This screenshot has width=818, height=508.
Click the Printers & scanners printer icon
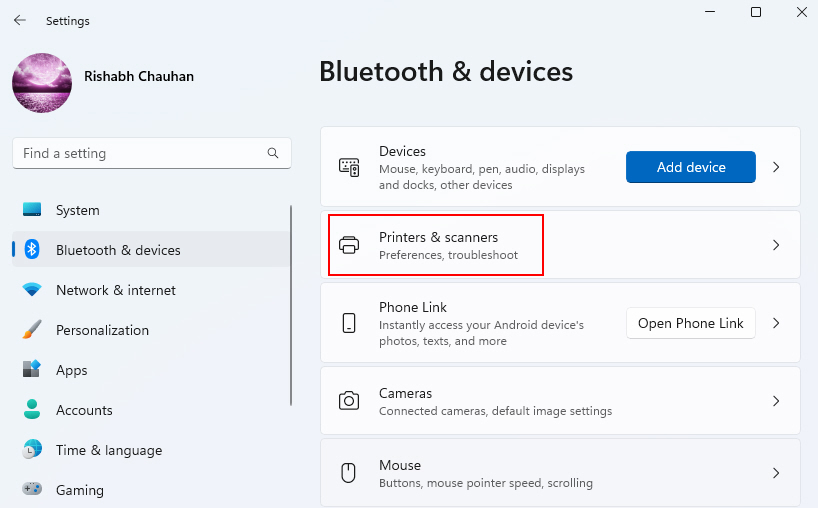(349, 245)
